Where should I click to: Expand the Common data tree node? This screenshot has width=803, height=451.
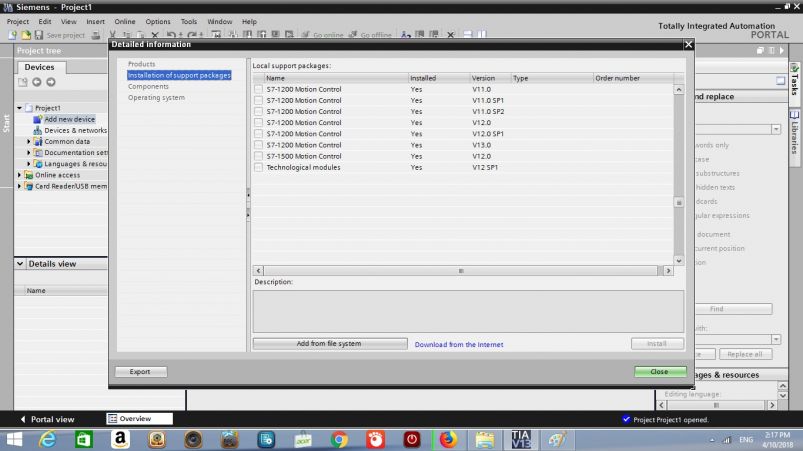[x=29, y=142]
